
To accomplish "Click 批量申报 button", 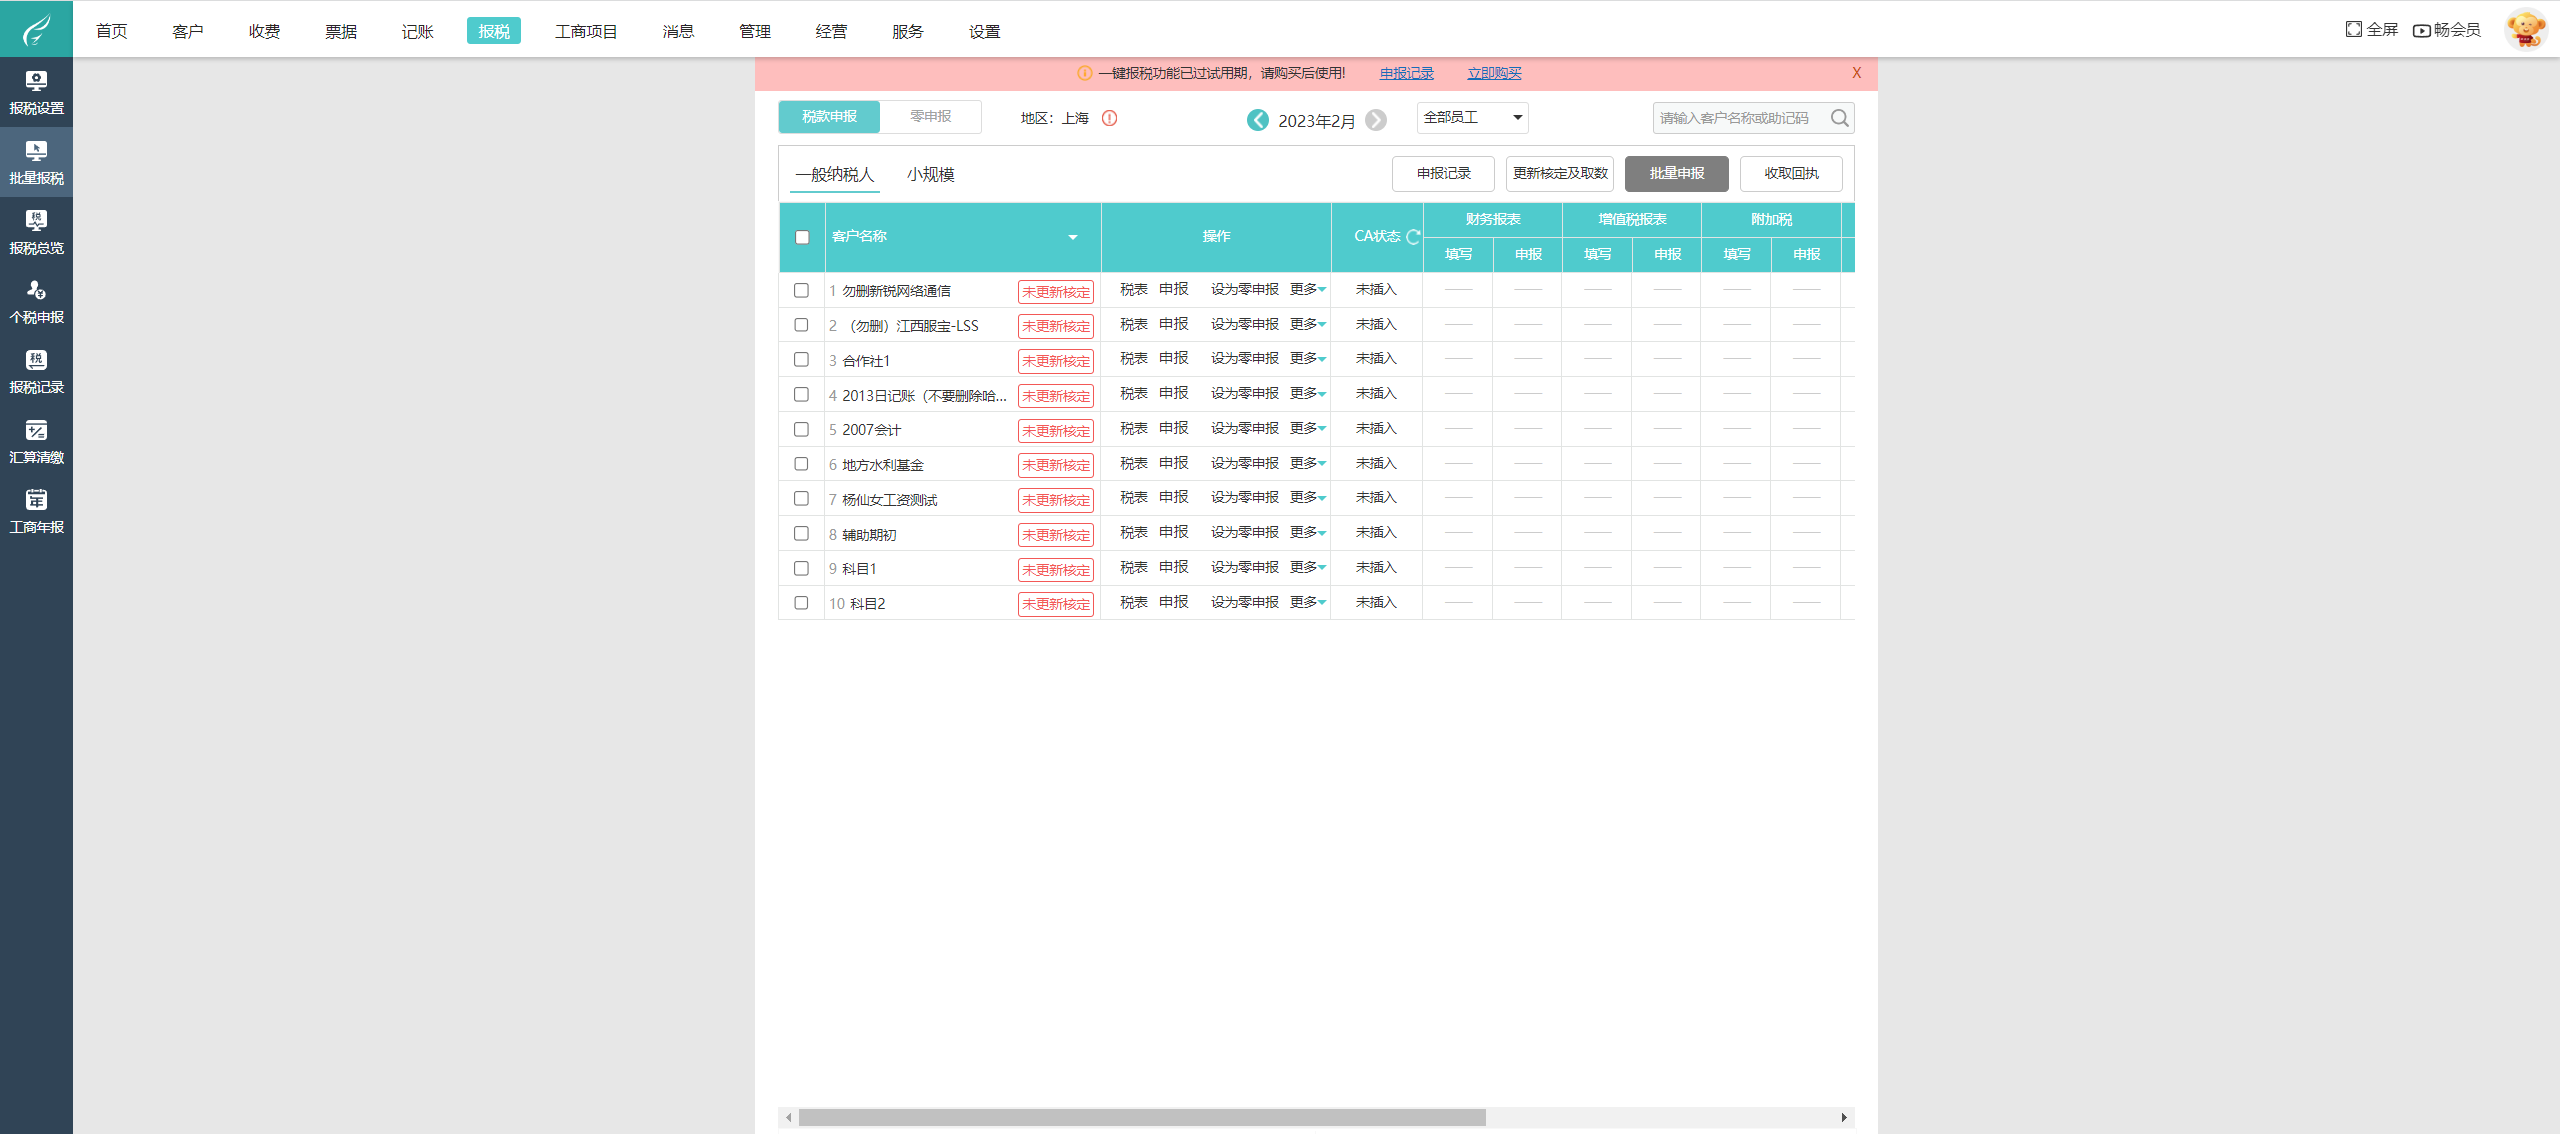I will 1675,173.
